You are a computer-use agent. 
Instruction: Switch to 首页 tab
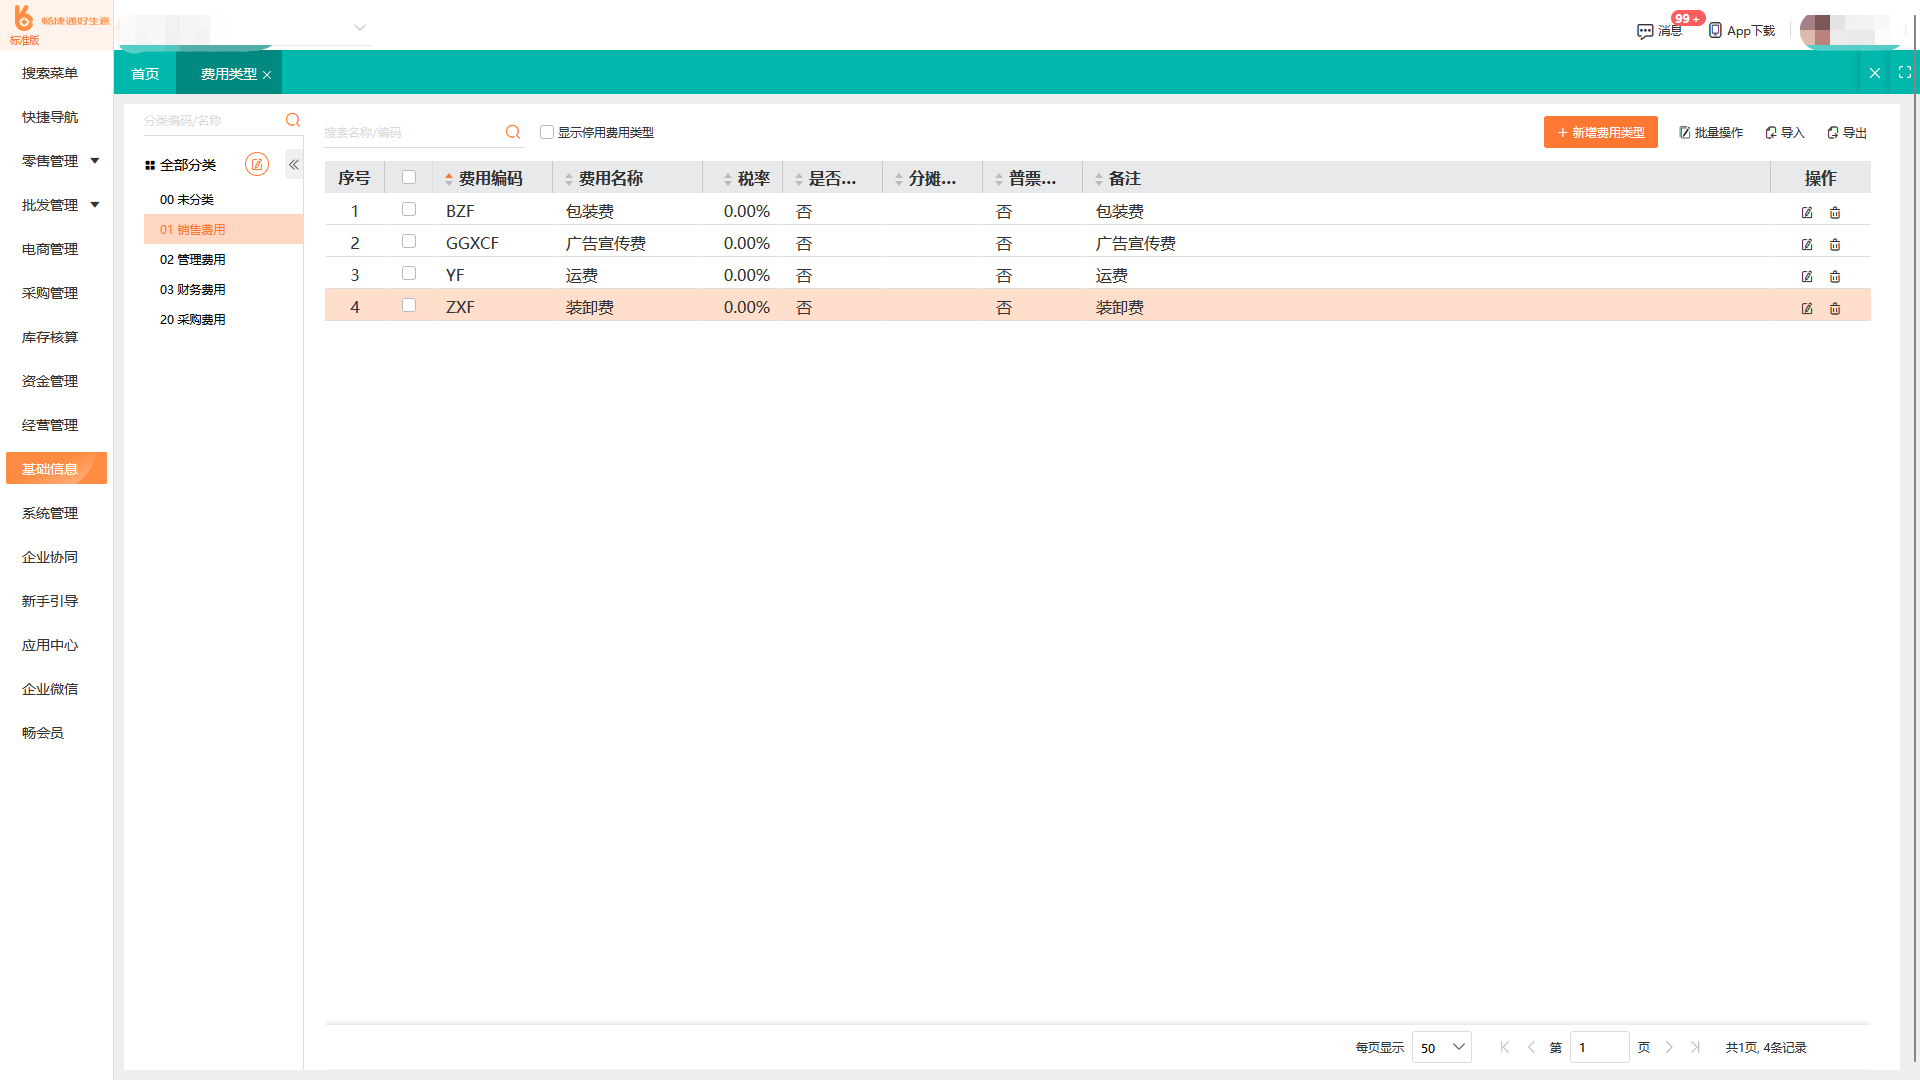click(x=145, y=73)
